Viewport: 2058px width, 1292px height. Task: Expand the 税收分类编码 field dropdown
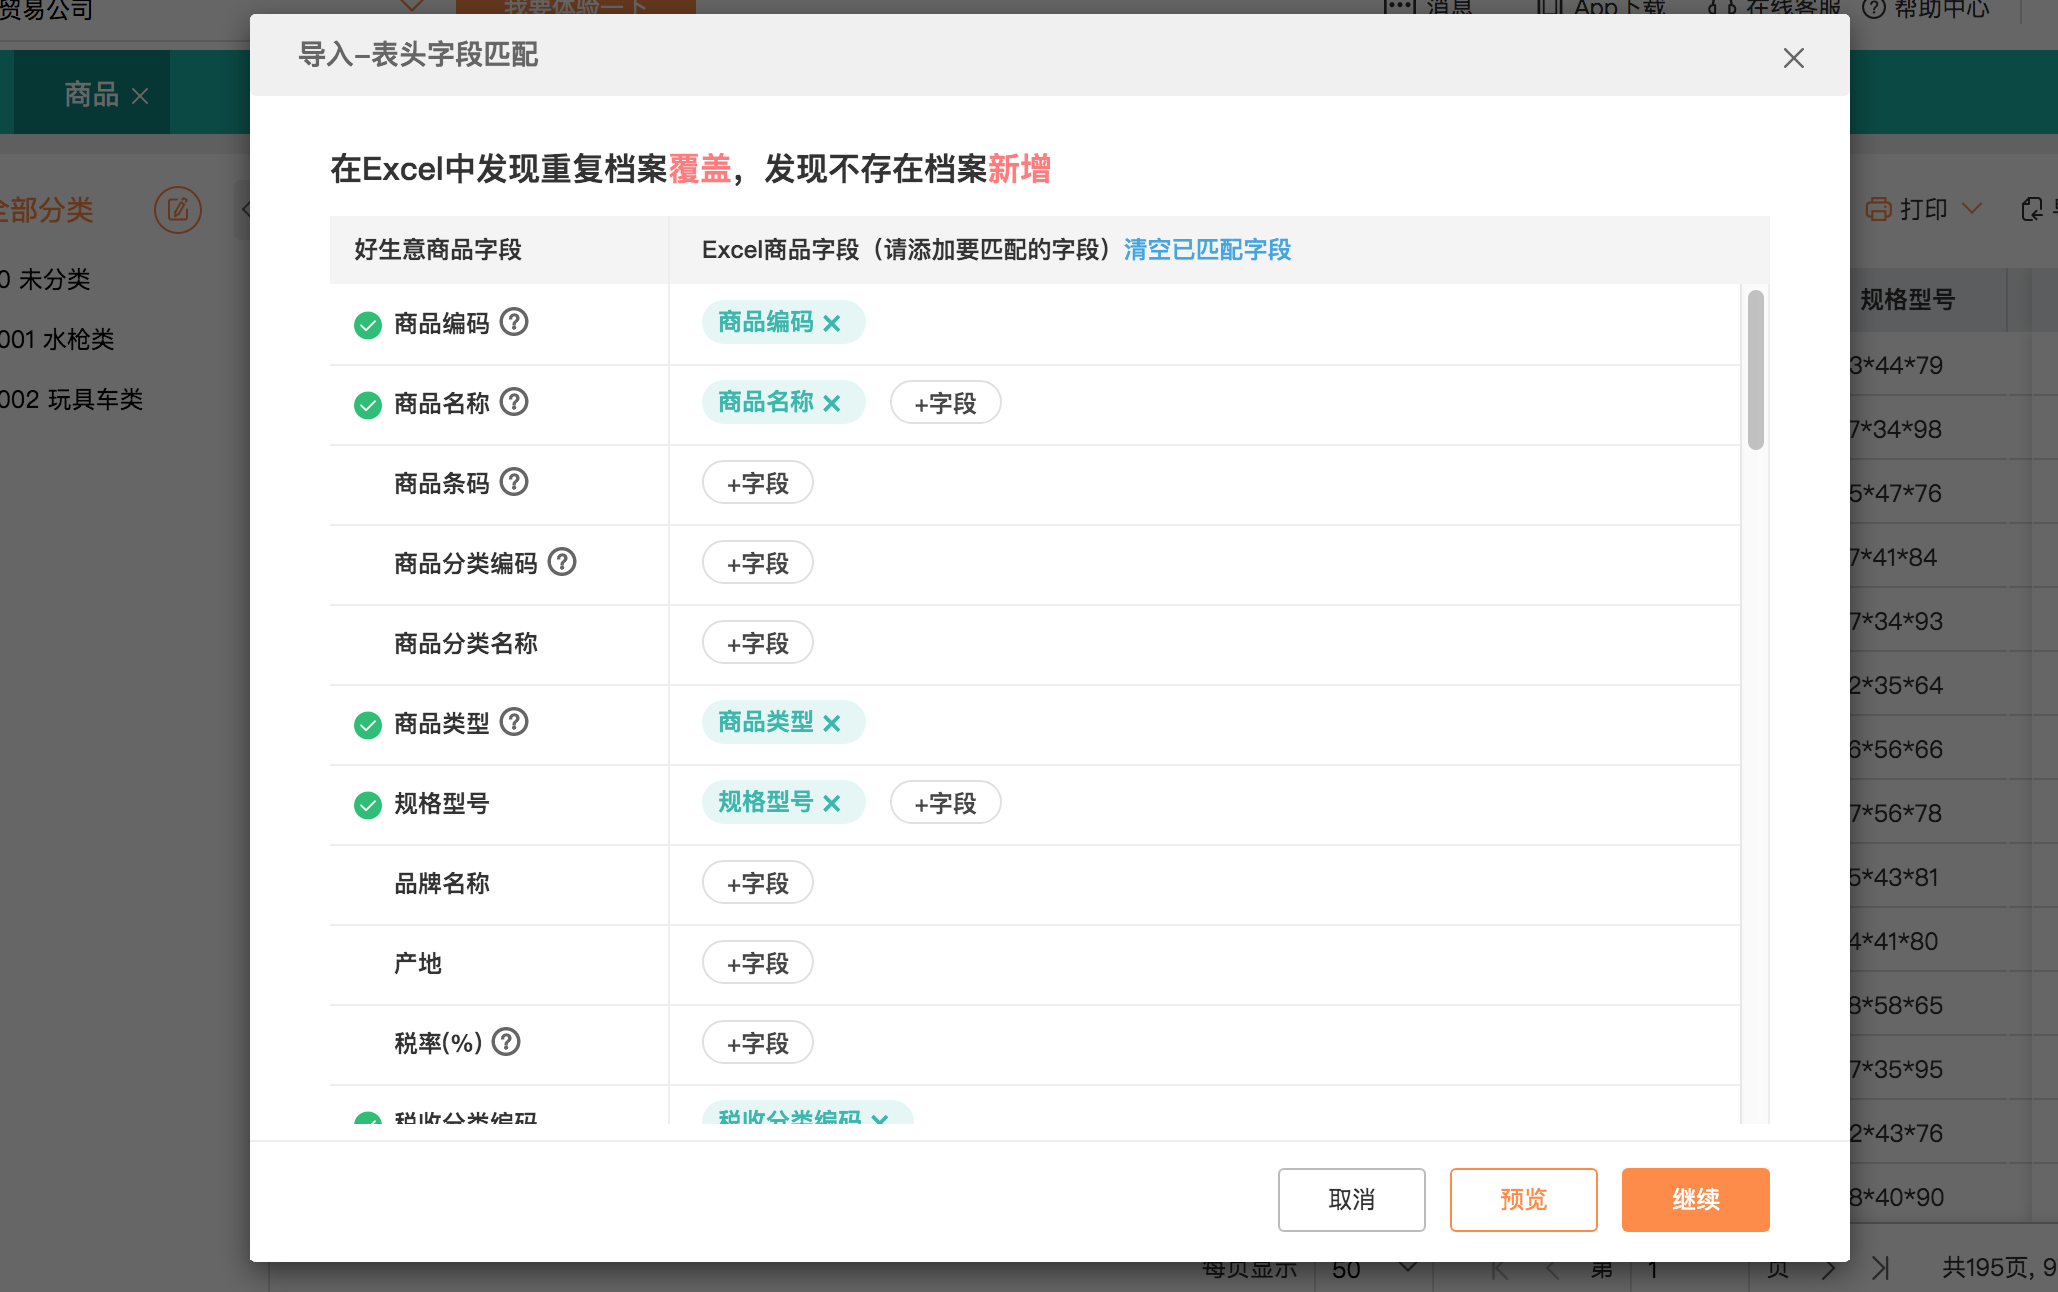[881, 1116]
